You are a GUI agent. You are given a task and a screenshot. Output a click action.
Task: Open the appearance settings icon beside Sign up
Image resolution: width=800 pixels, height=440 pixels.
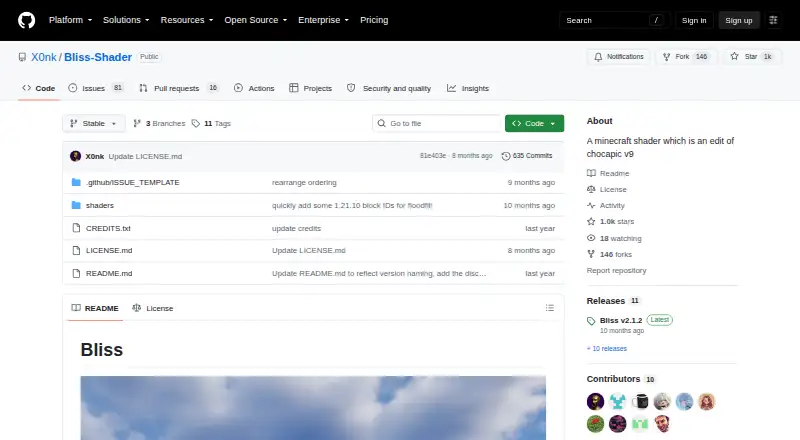point(773,20)
